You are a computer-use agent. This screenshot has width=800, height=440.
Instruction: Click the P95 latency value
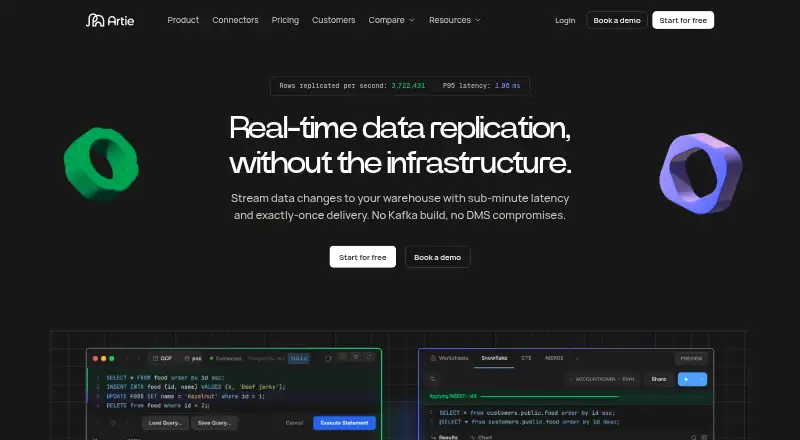coord(508,86)
